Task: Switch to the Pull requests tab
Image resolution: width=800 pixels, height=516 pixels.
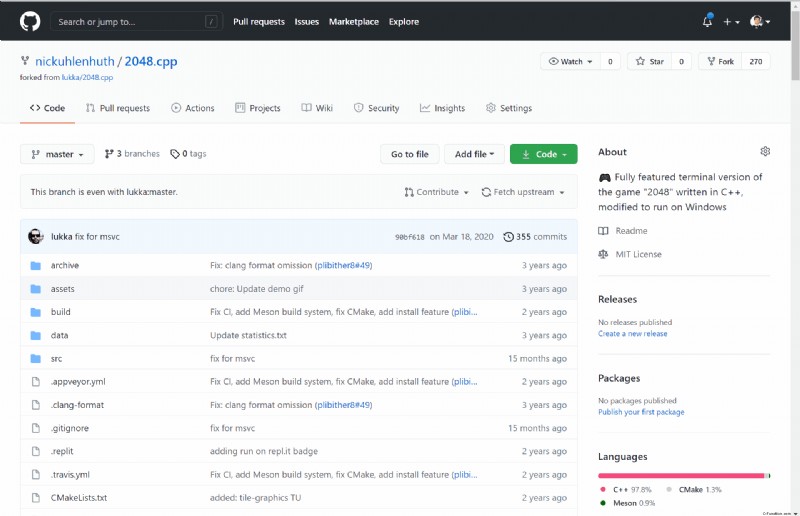Action: point(118,108)
